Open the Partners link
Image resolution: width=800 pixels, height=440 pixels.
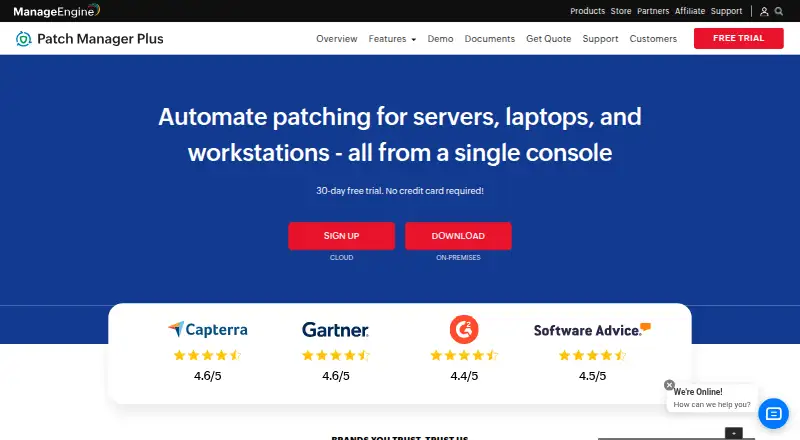point(653,11)
